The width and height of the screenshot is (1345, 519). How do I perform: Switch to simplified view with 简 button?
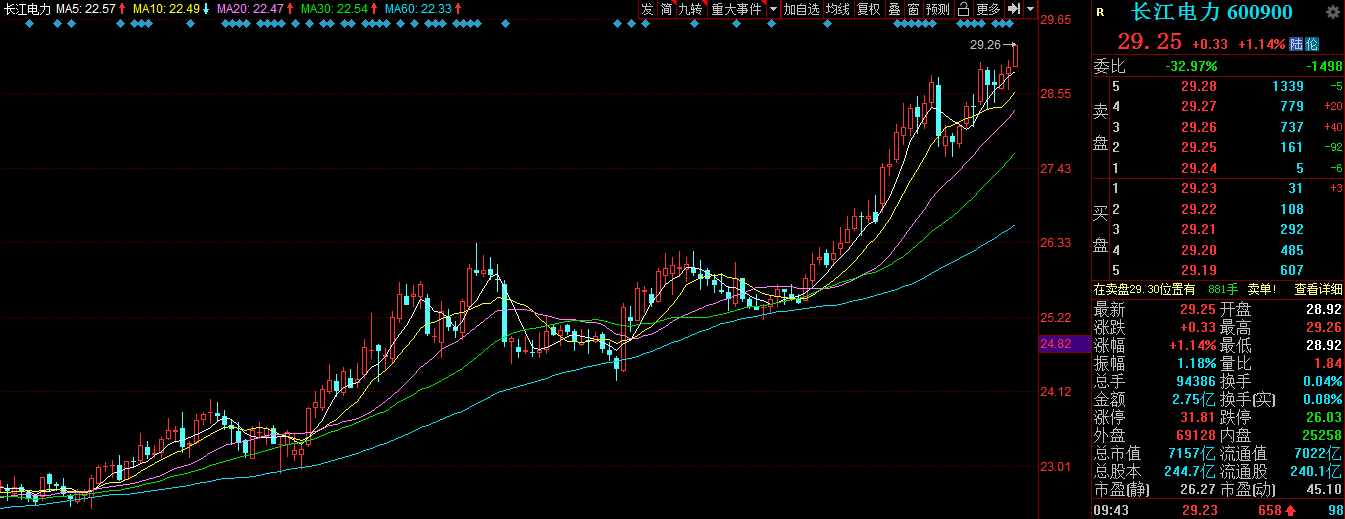click(666, 9)
